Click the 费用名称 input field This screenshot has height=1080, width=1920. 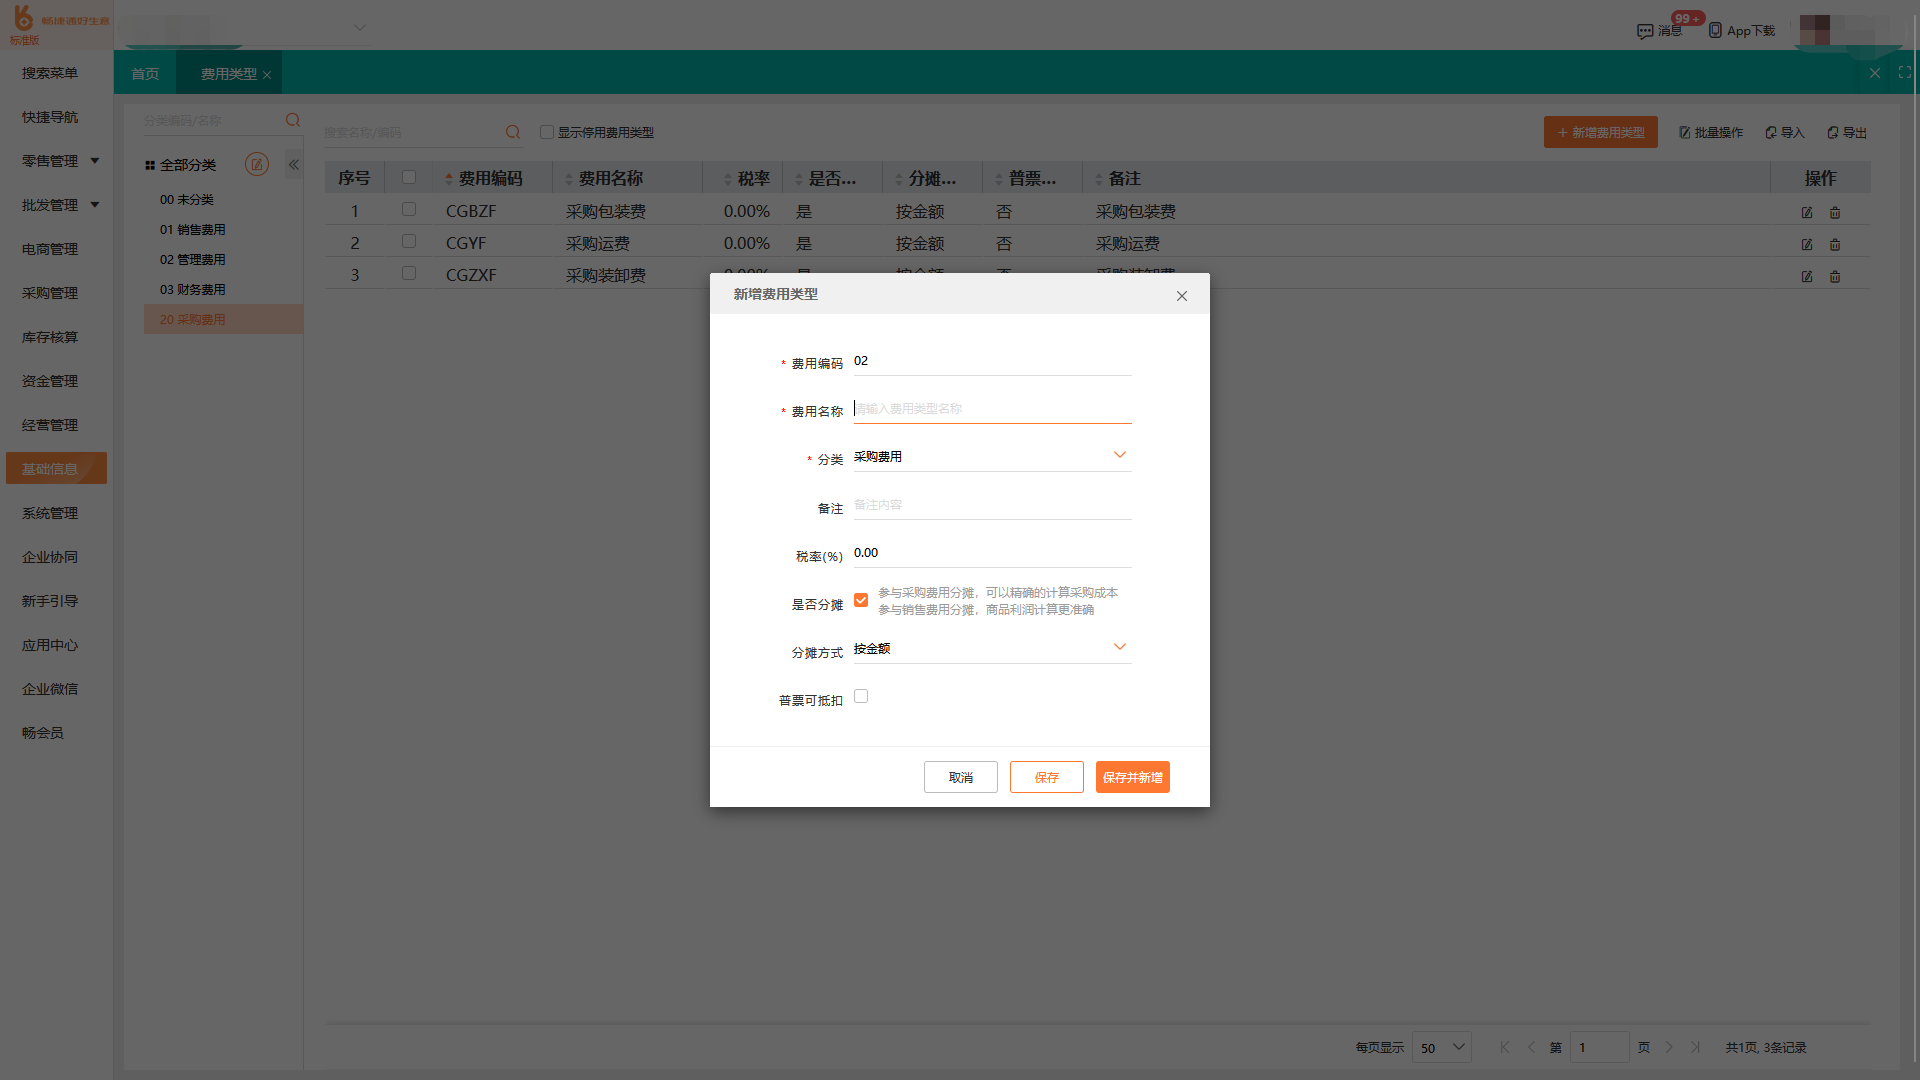coord(993,407)
